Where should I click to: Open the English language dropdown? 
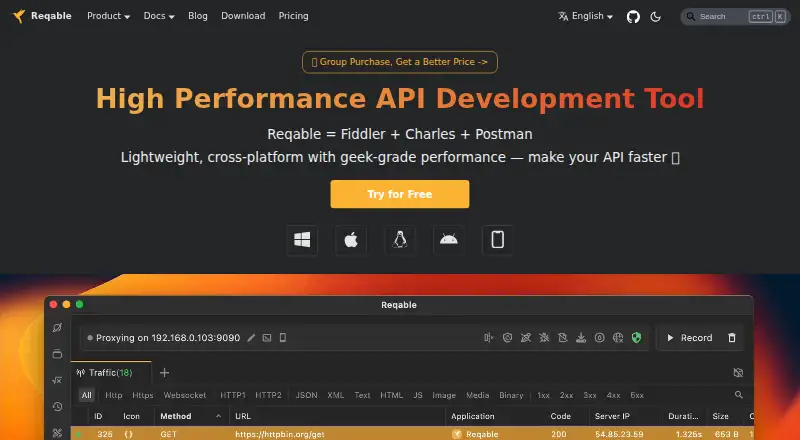coord(586,16)
